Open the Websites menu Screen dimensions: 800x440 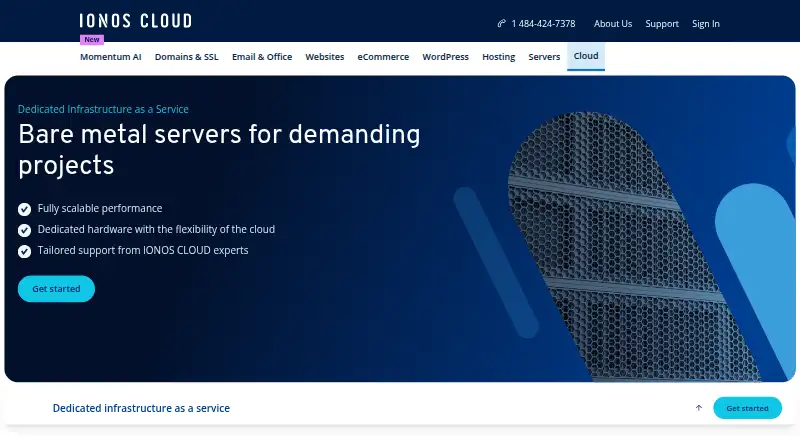click(325, 57)
